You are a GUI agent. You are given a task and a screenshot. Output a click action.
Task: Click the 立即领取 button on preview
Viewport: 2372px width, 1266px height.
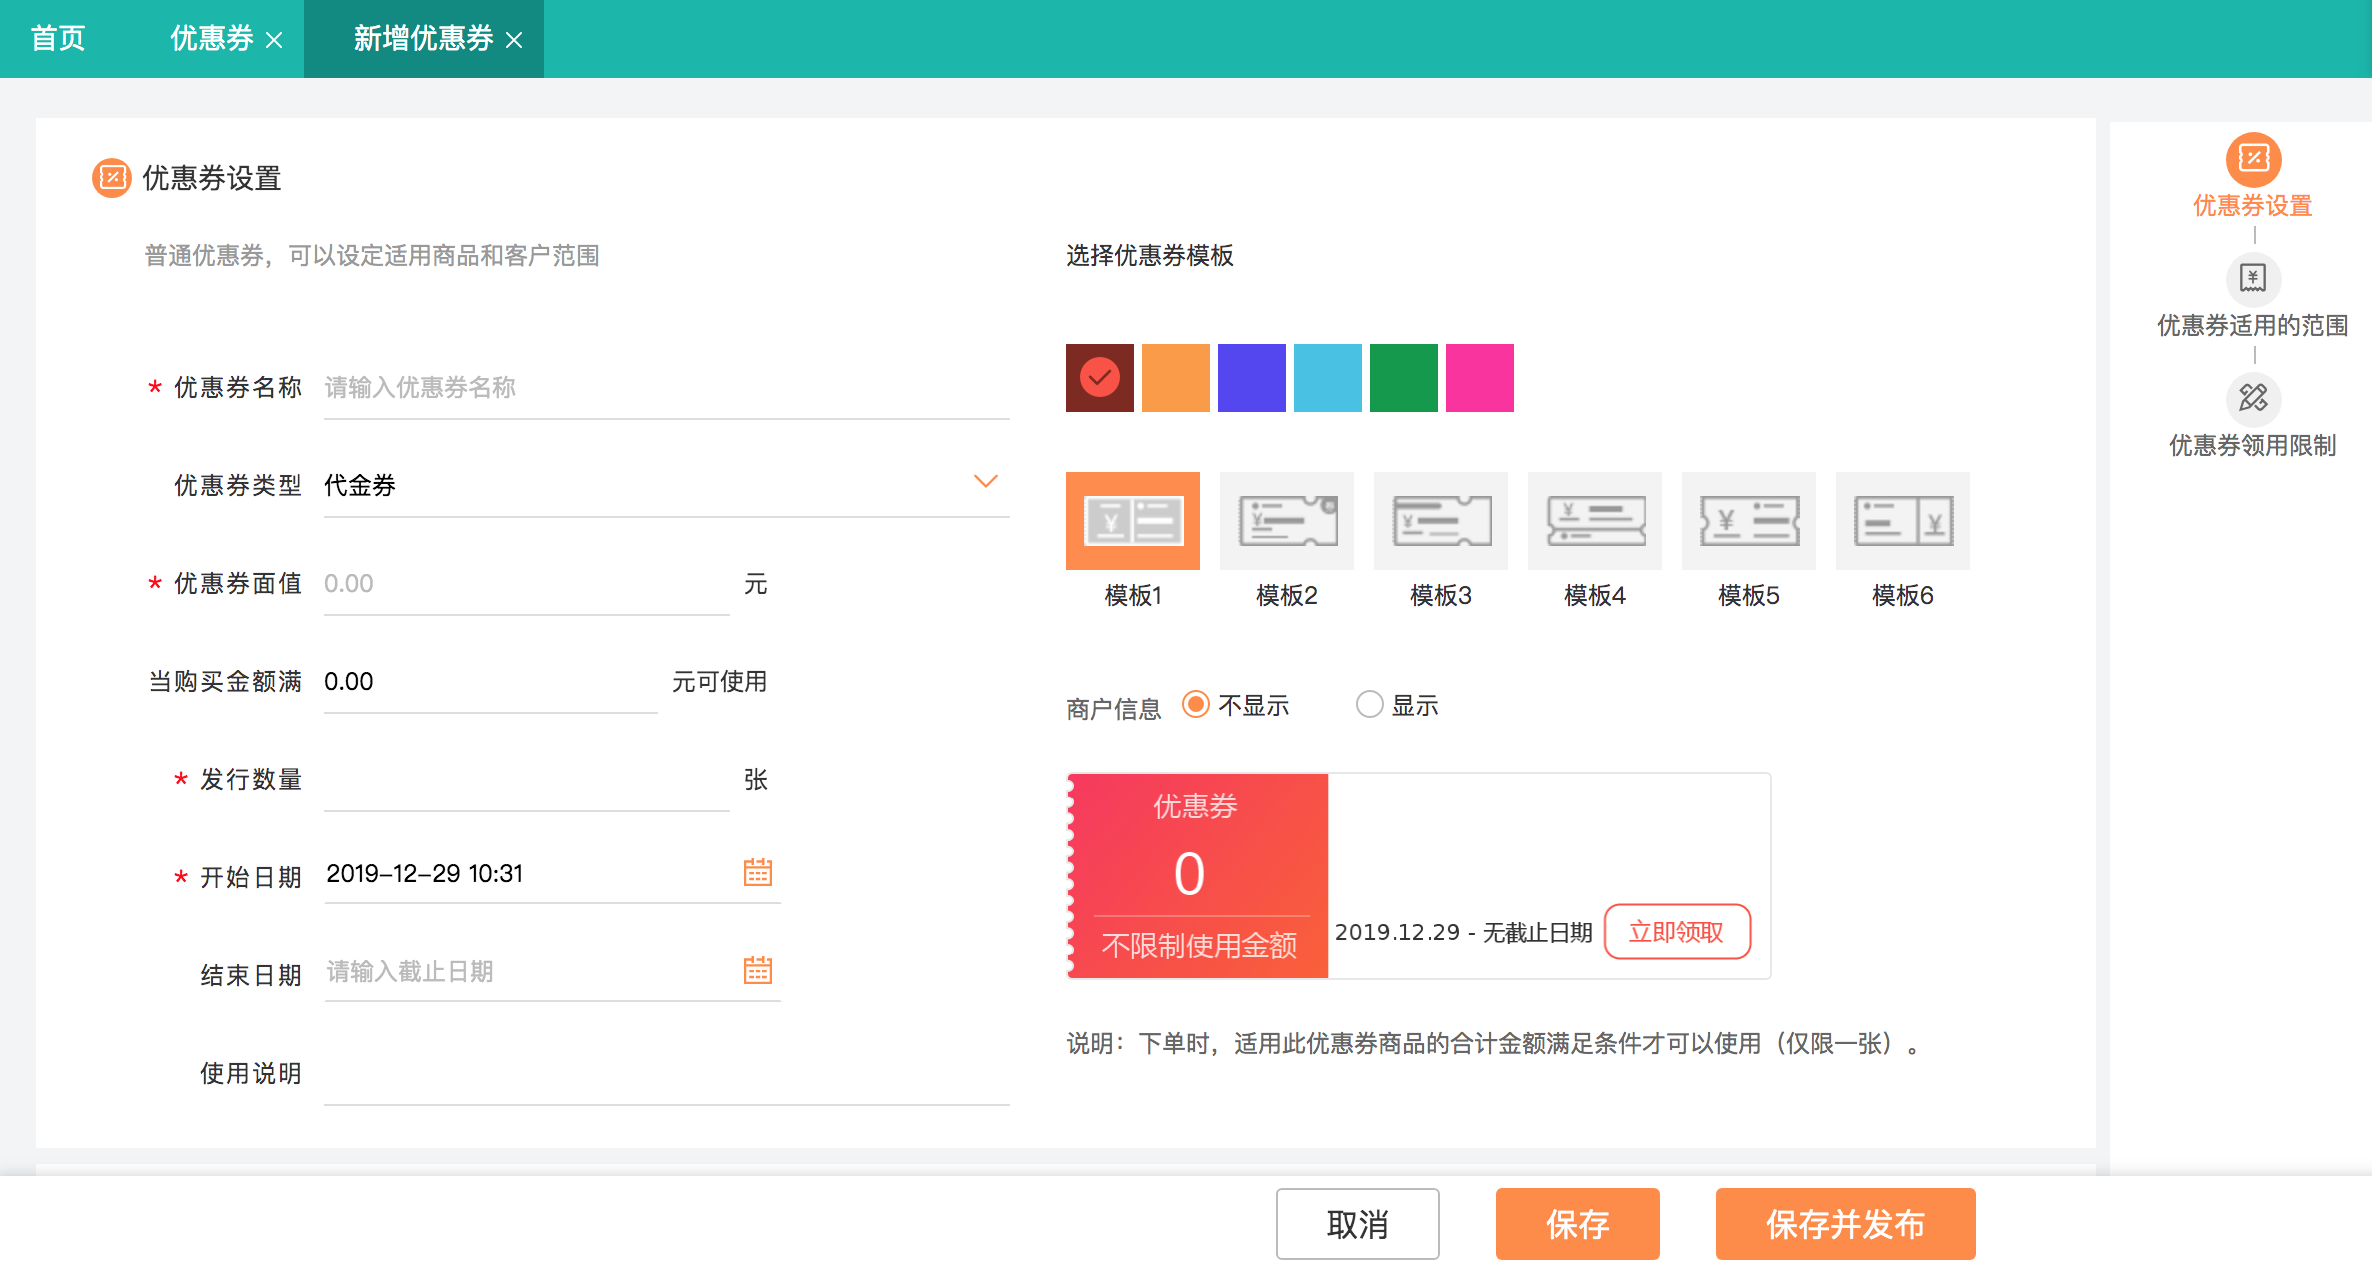1675,930
